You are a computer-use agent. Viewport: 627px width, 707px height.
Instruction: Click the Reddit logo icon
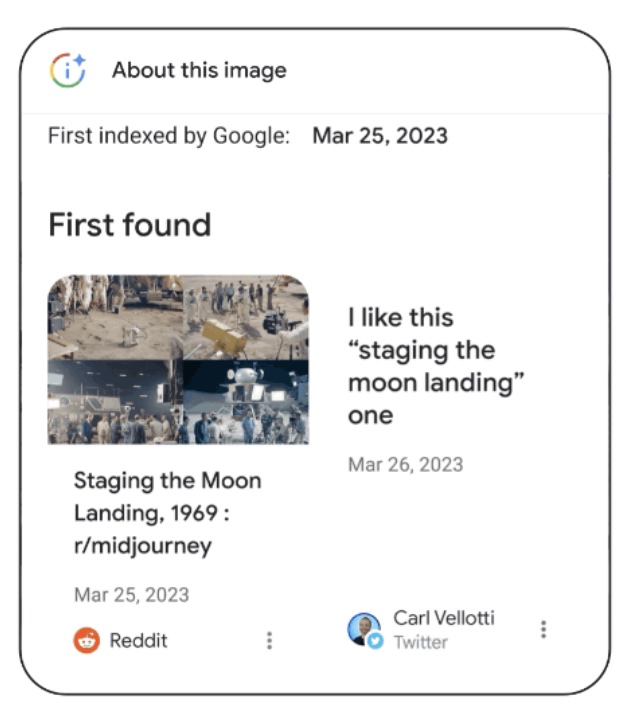pyautogui.click(x=87, y=641)
